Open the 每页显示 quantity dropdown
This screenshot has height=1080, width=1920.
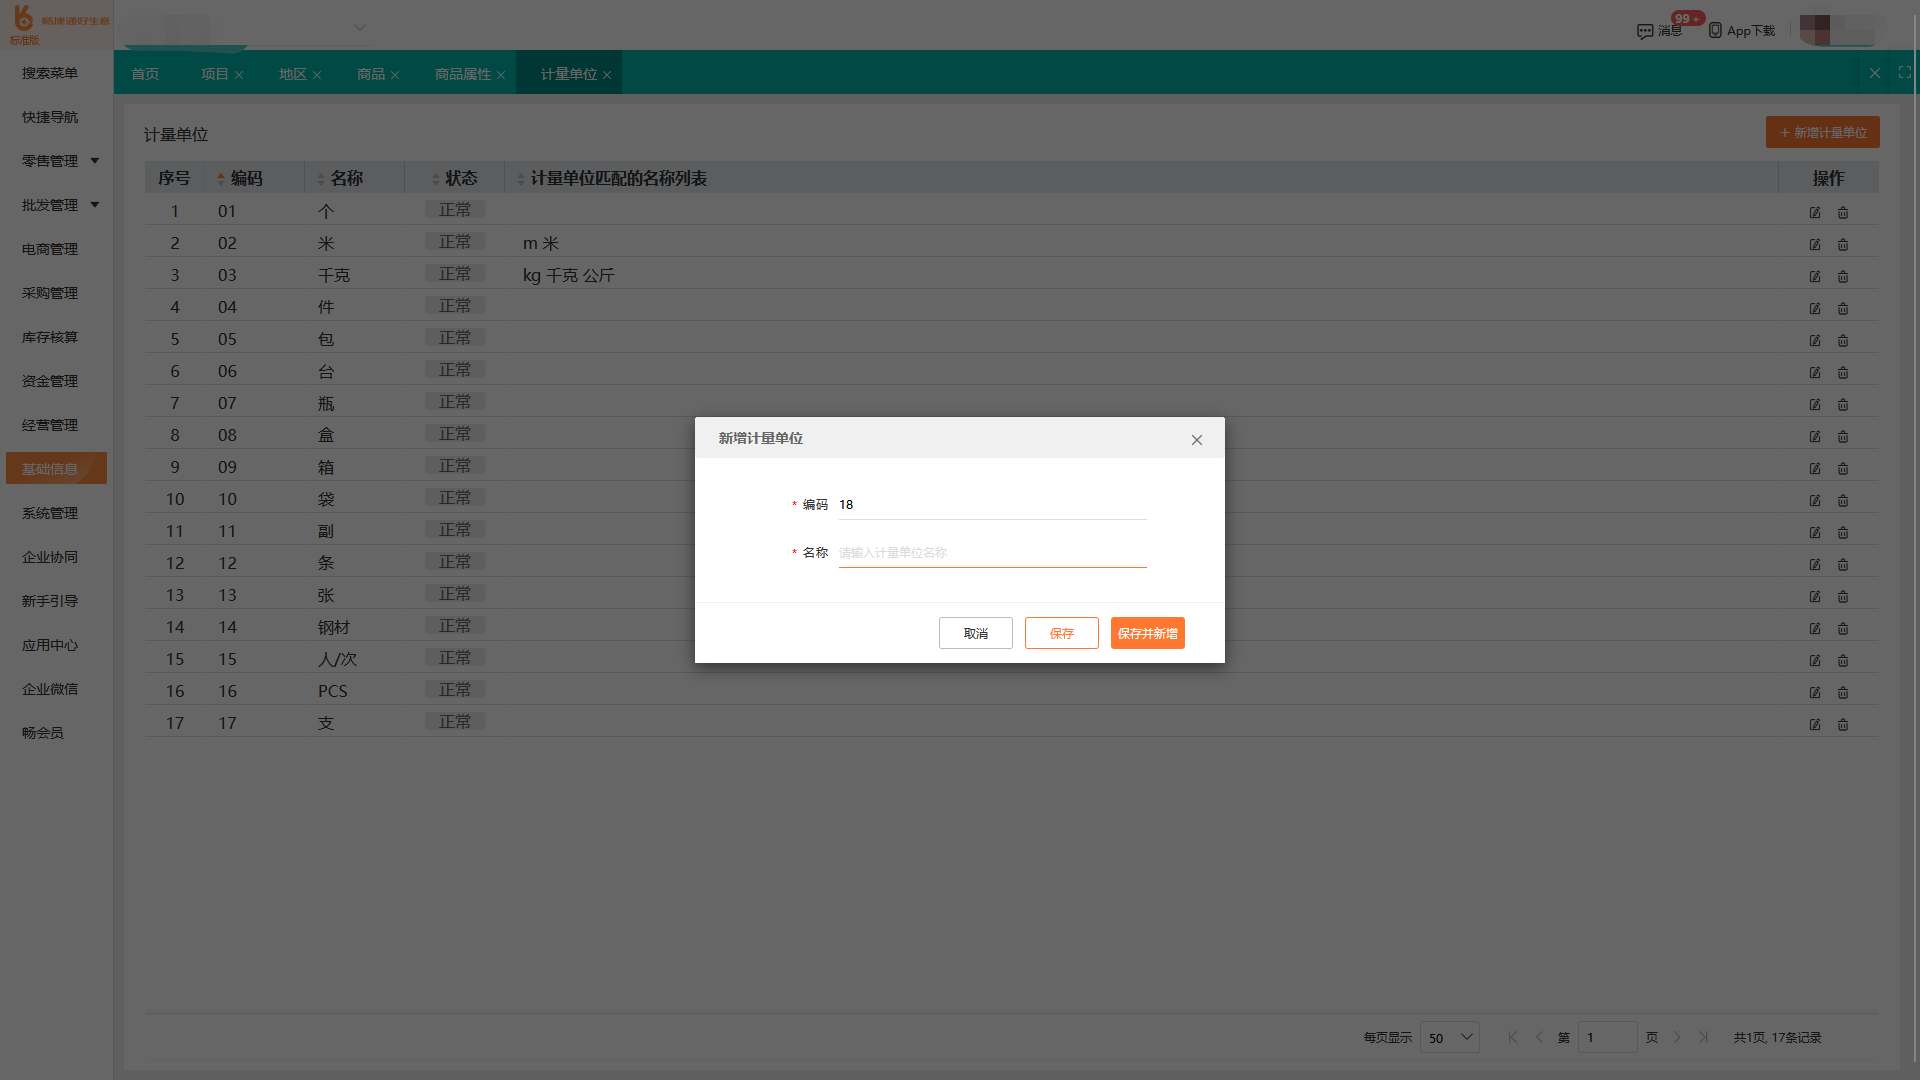pos(1449,1036)
